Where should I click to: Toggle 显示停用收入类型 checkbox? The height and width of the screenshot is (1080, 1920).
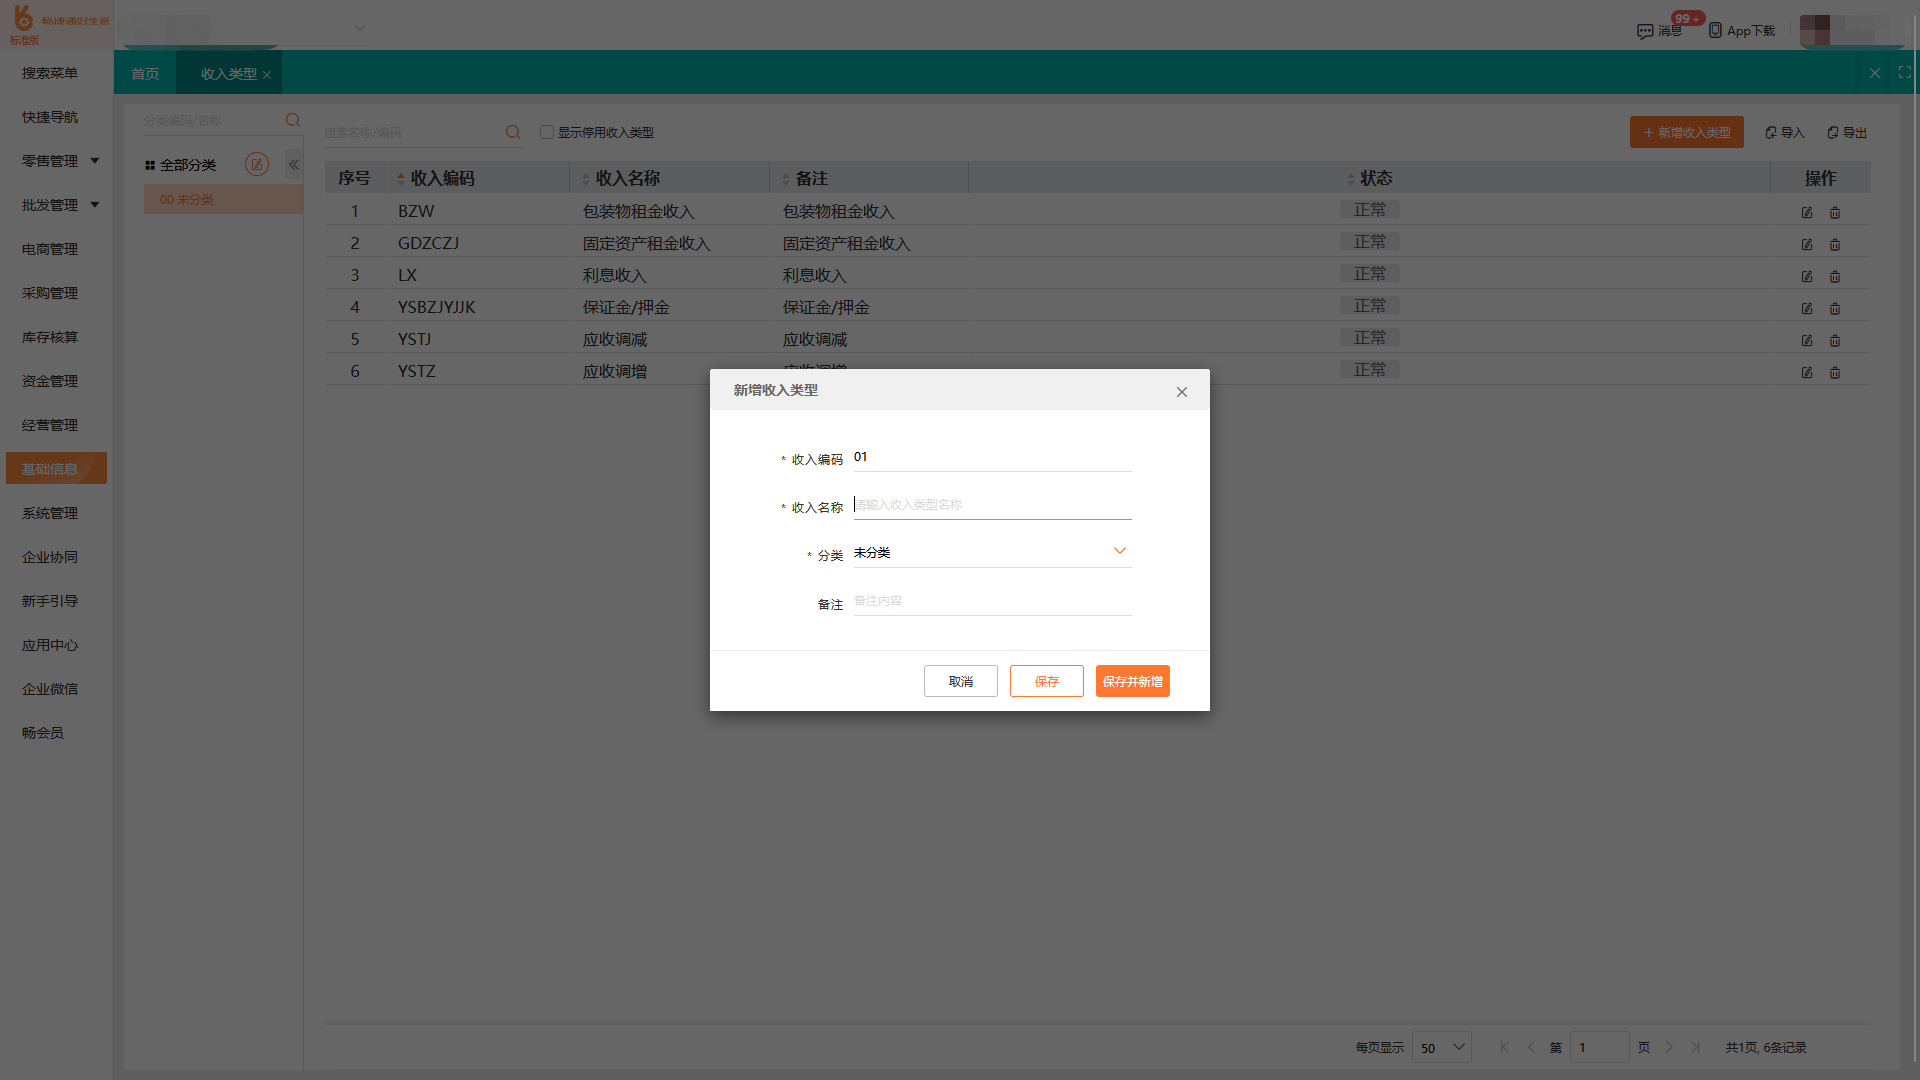pyautogui.click(x=547, y=132)
